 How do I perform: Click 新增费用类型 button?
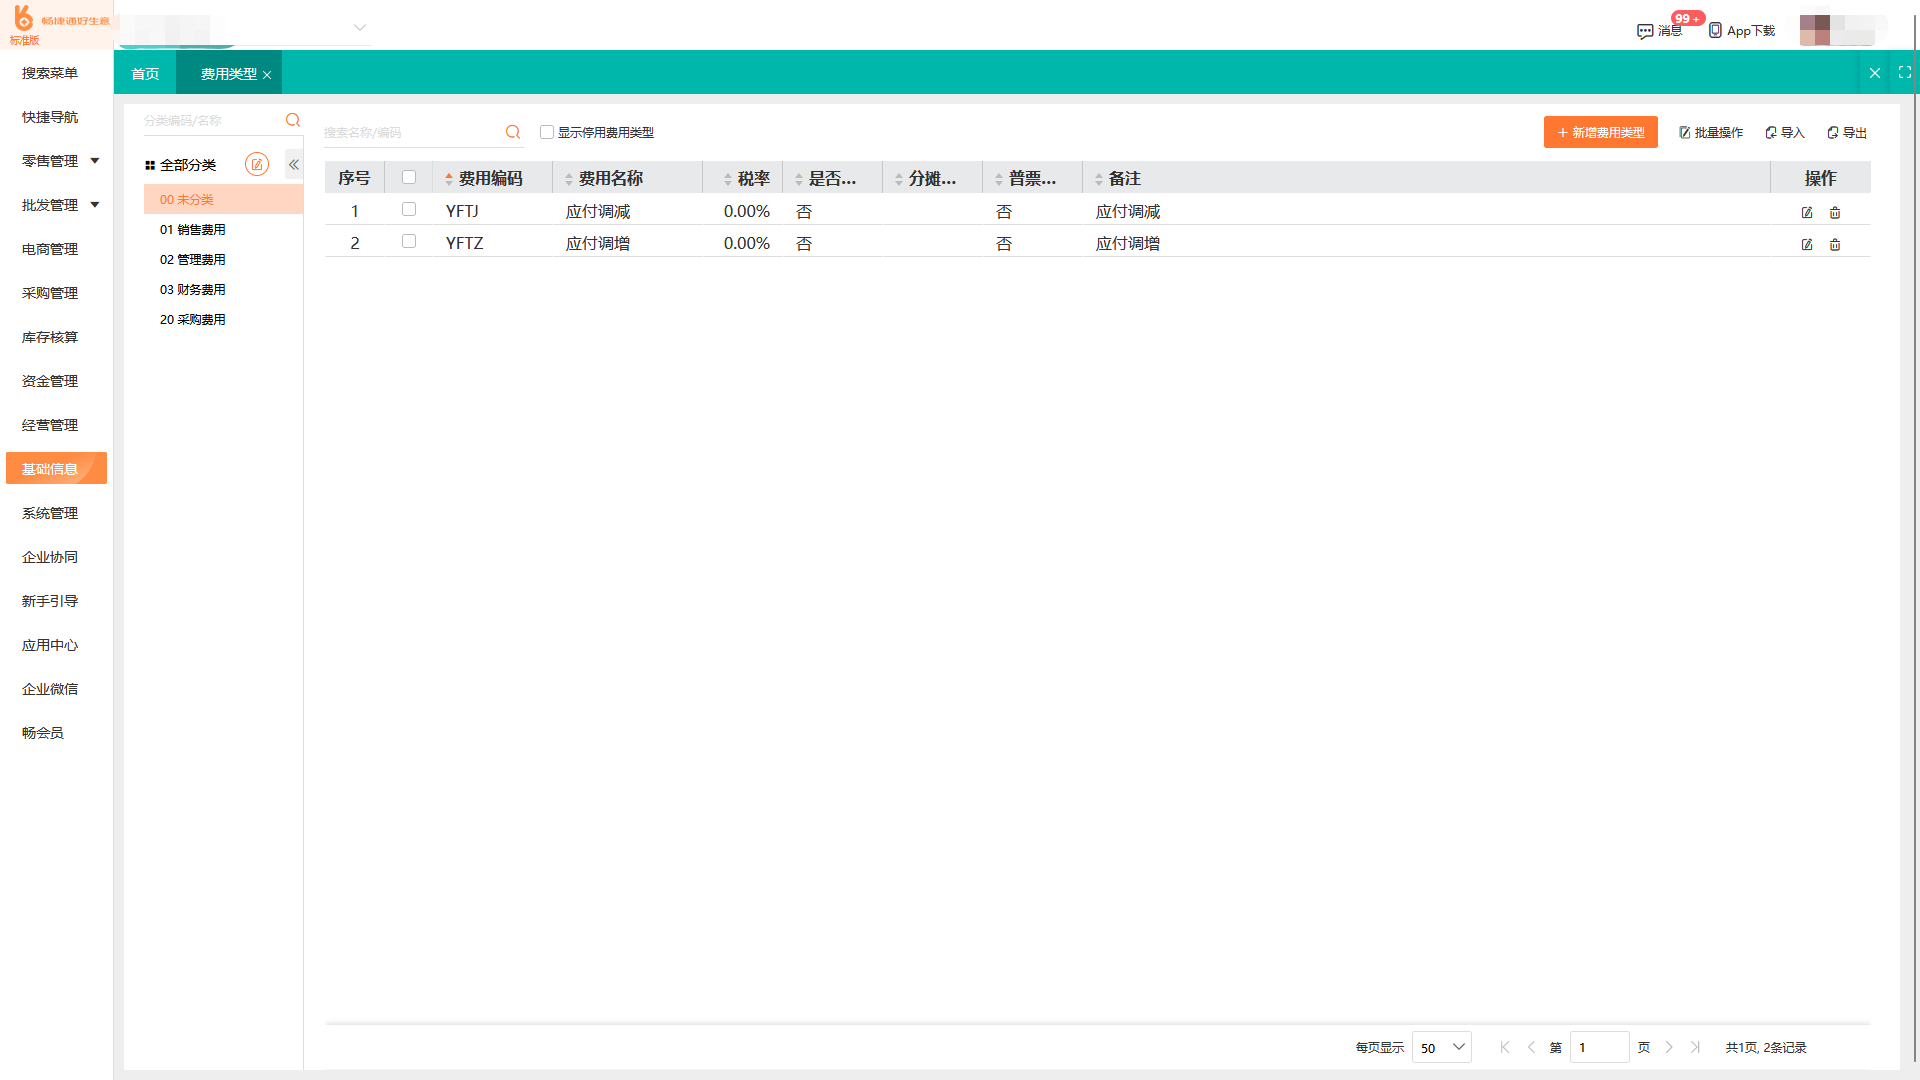(1600, 132)
